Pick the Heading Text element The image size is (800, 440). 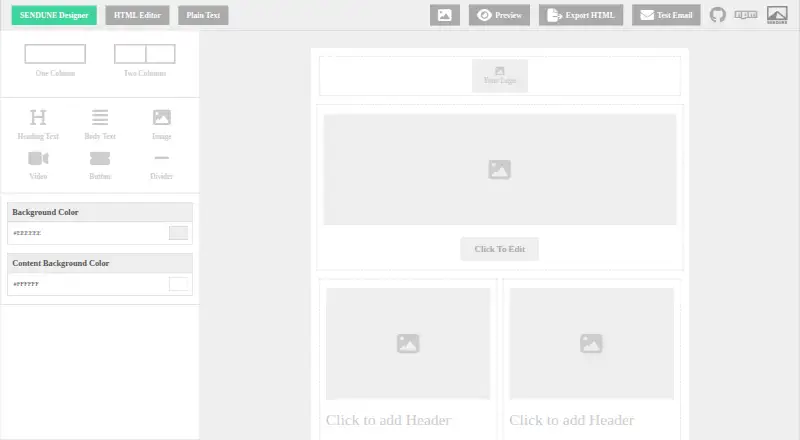coord(38,125)
